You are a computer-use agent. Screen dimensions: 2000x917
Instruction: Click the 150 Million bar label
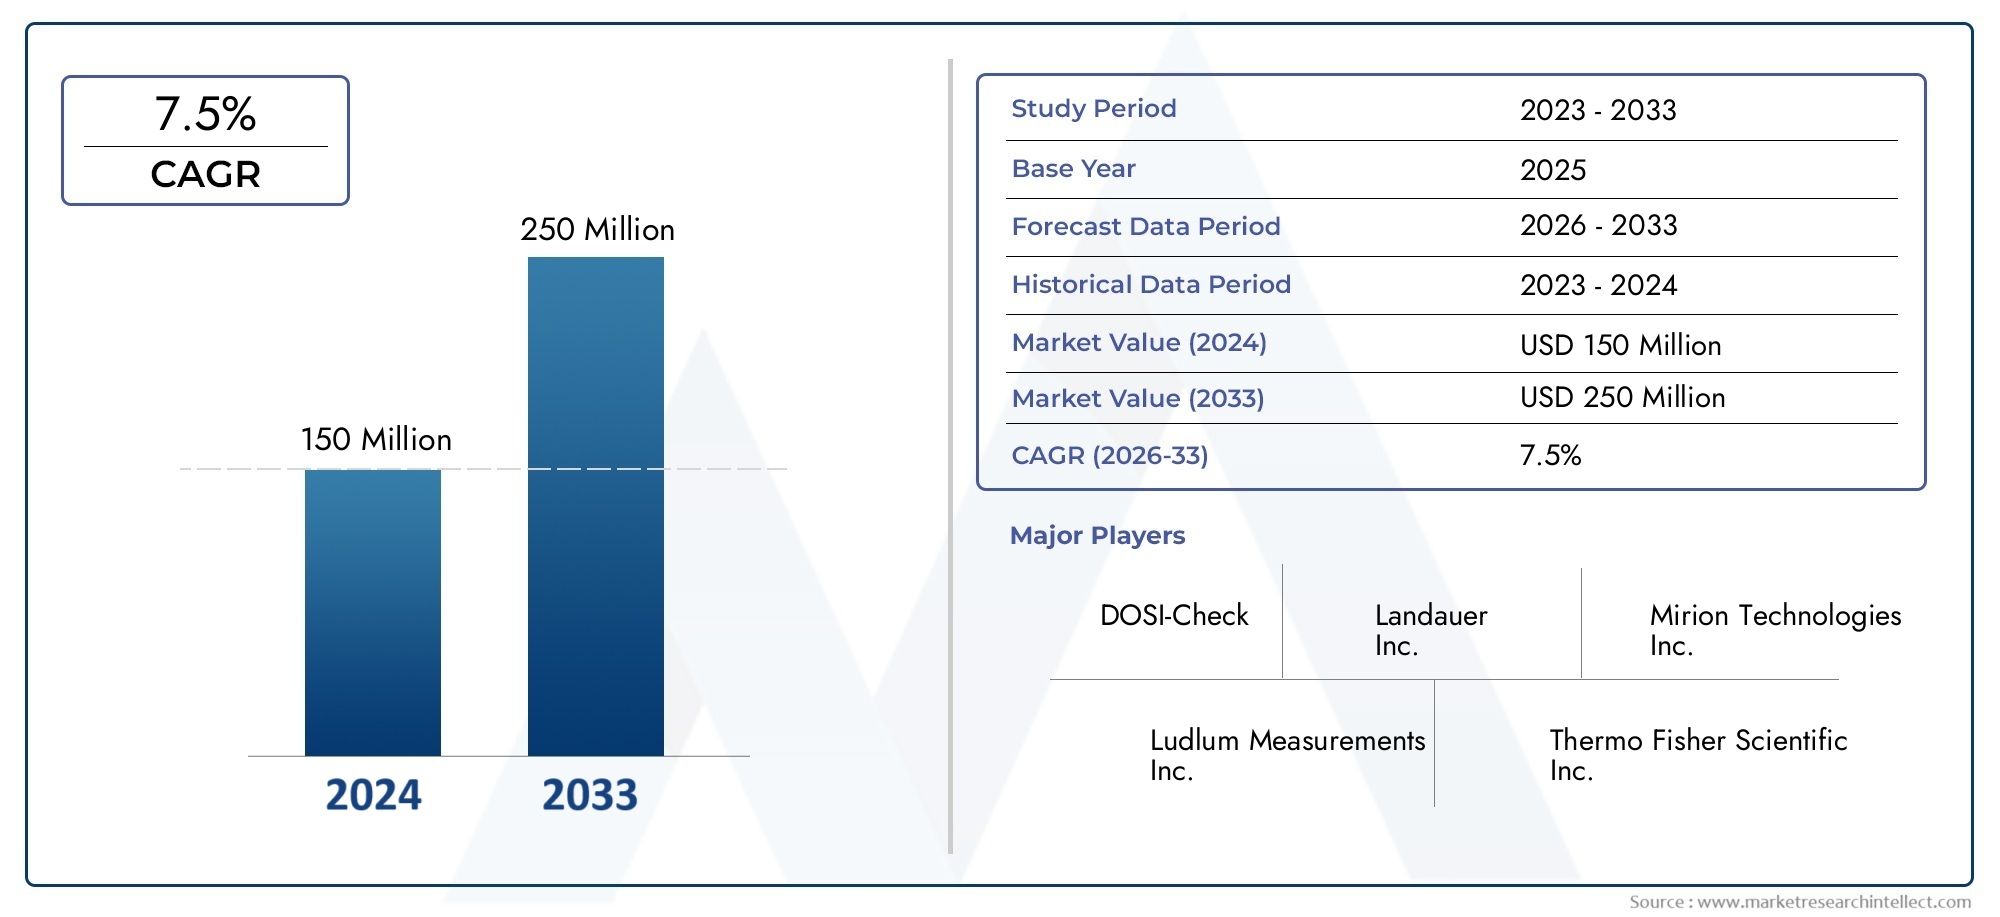(376, 440)
